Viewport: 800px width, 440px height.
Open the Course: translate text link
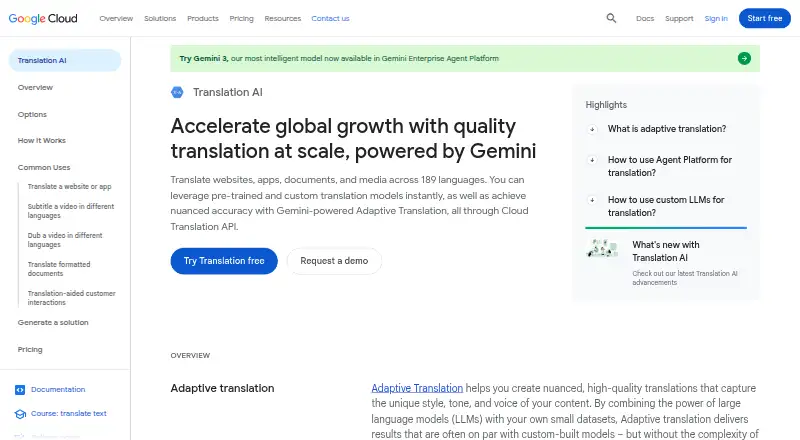pos(69,413)
